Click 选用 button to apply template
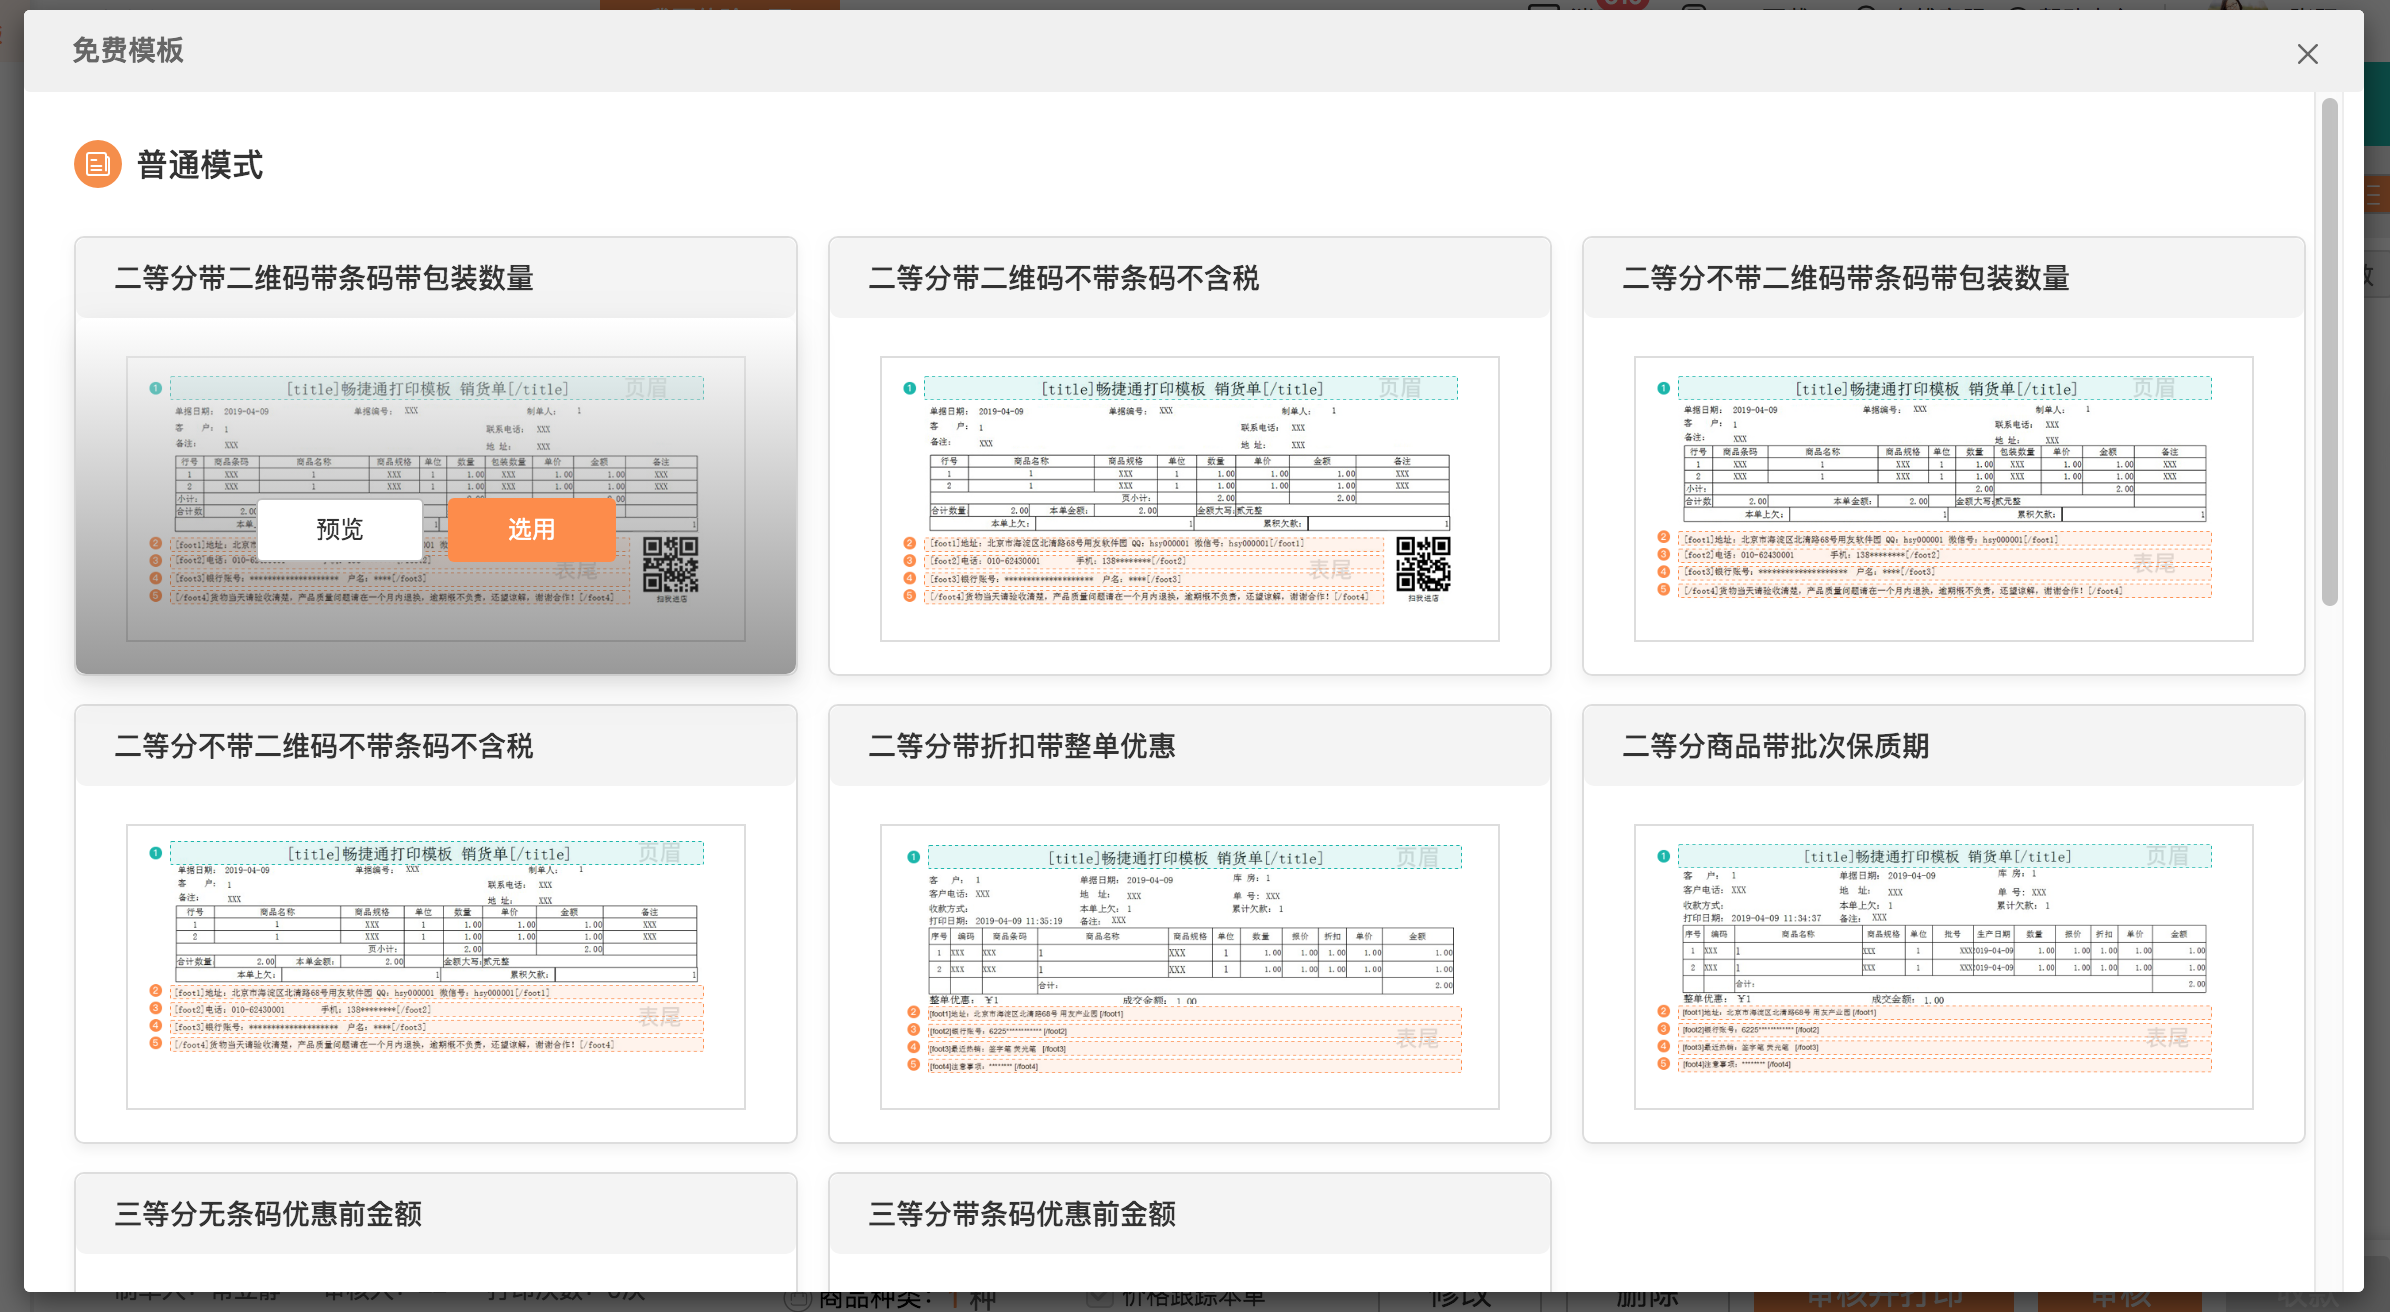The image size is (2390, 1312). coord(530,530)
